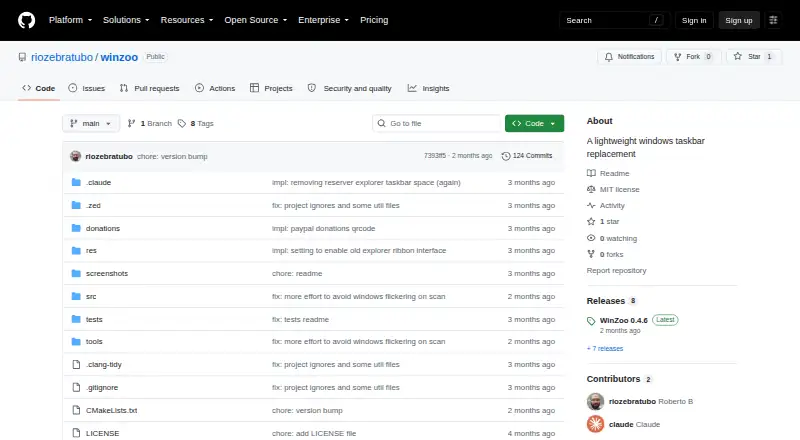Open the main branch selector dropdown

click(91, 124)
